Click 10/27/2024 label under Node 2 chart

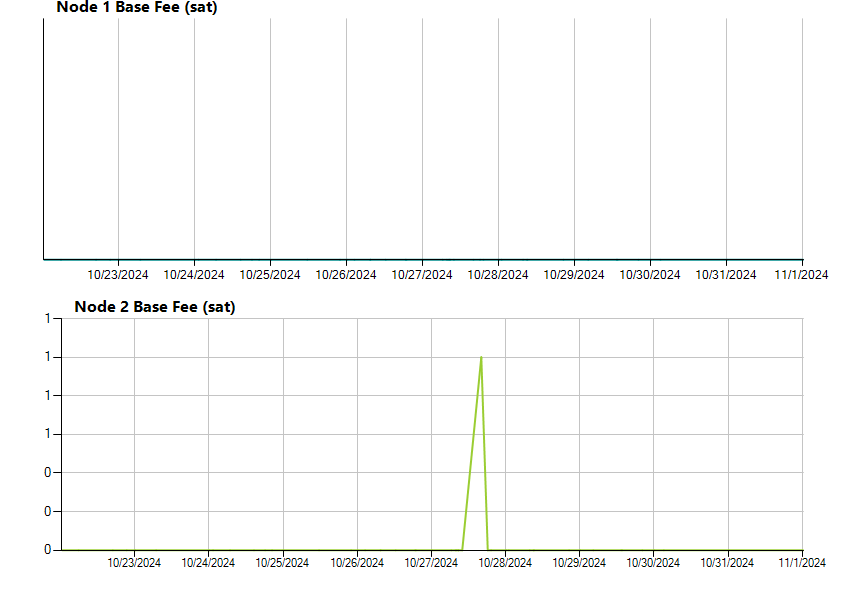tap(431, 563)
